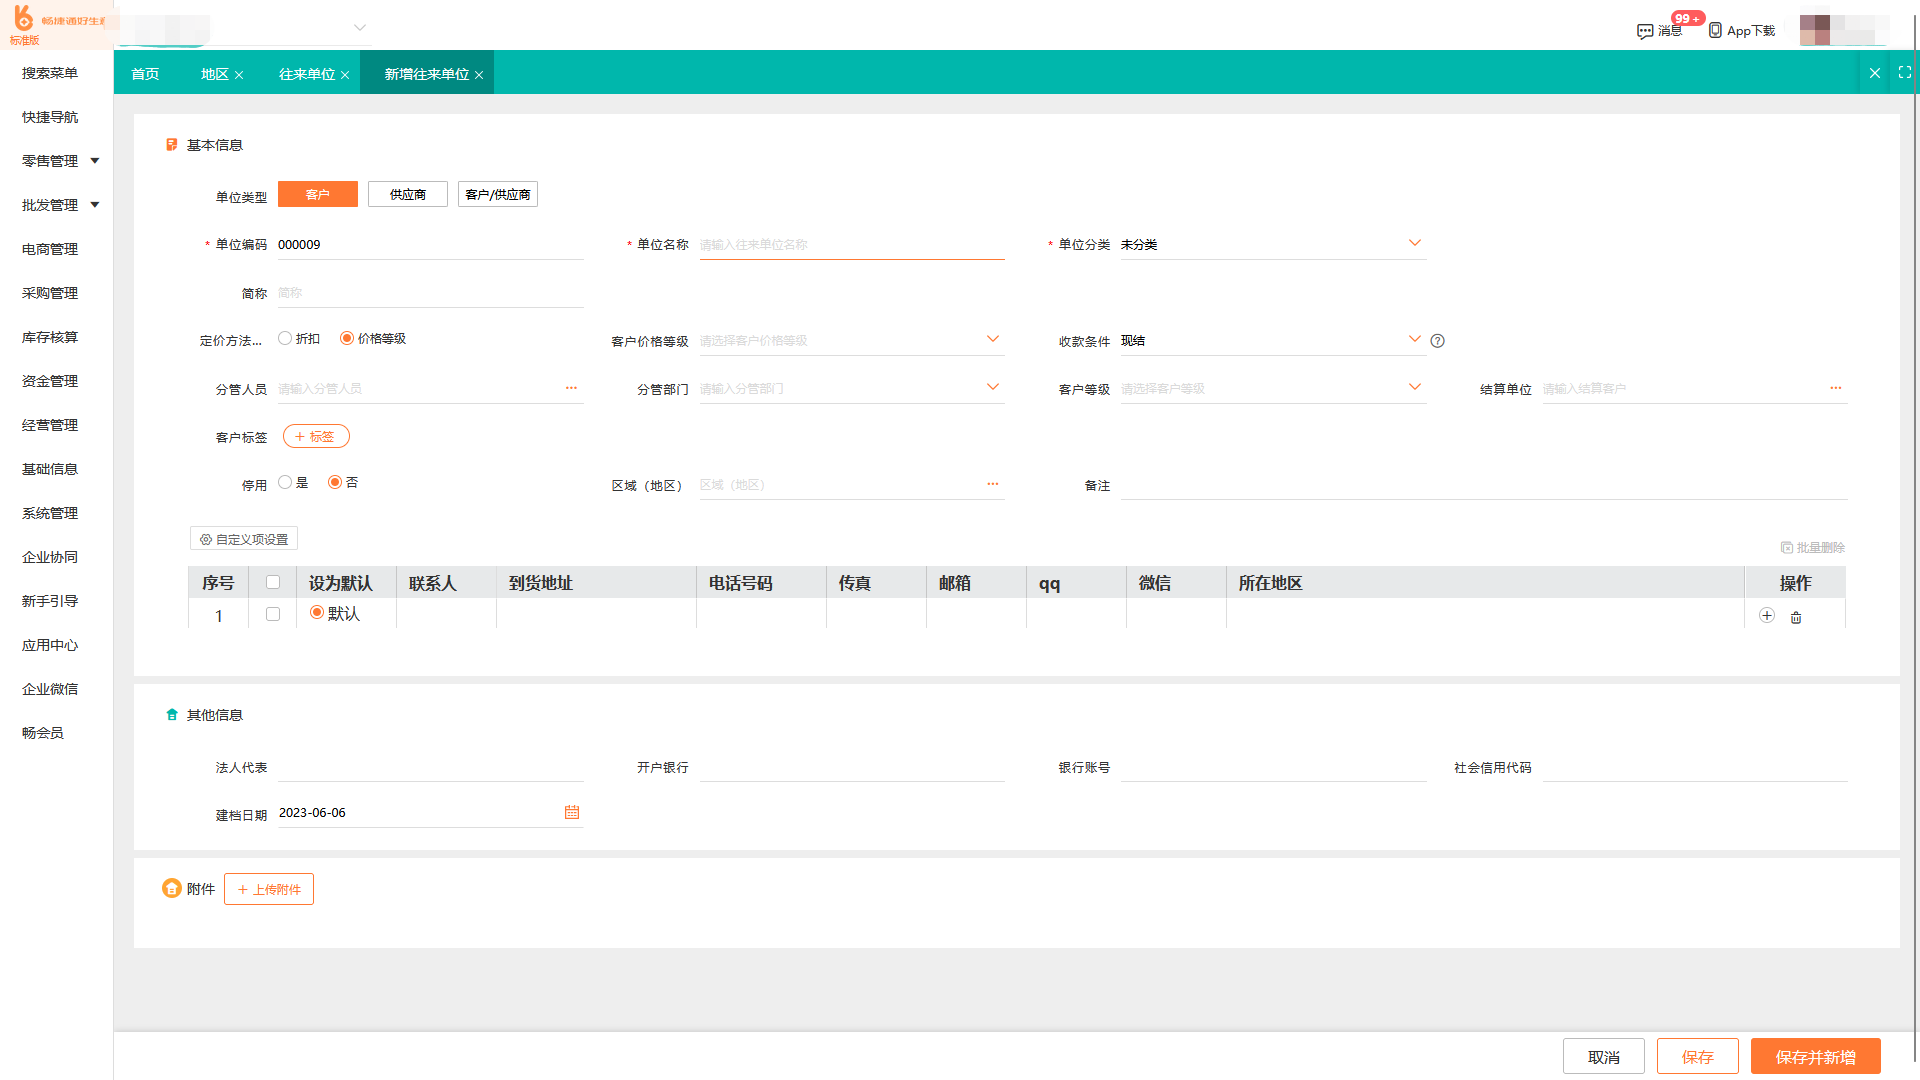Click the calendar icon for 建档日期
This screenshot has width=1920, height=1080.
571,812
